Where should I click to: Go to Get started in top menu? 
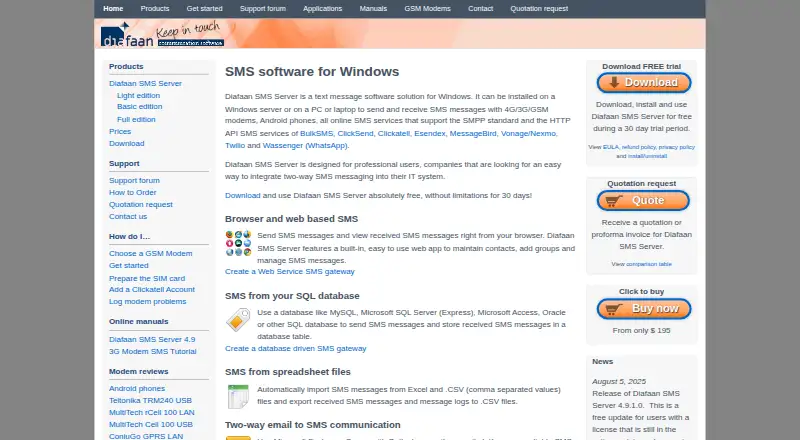[x=205, y=9]
